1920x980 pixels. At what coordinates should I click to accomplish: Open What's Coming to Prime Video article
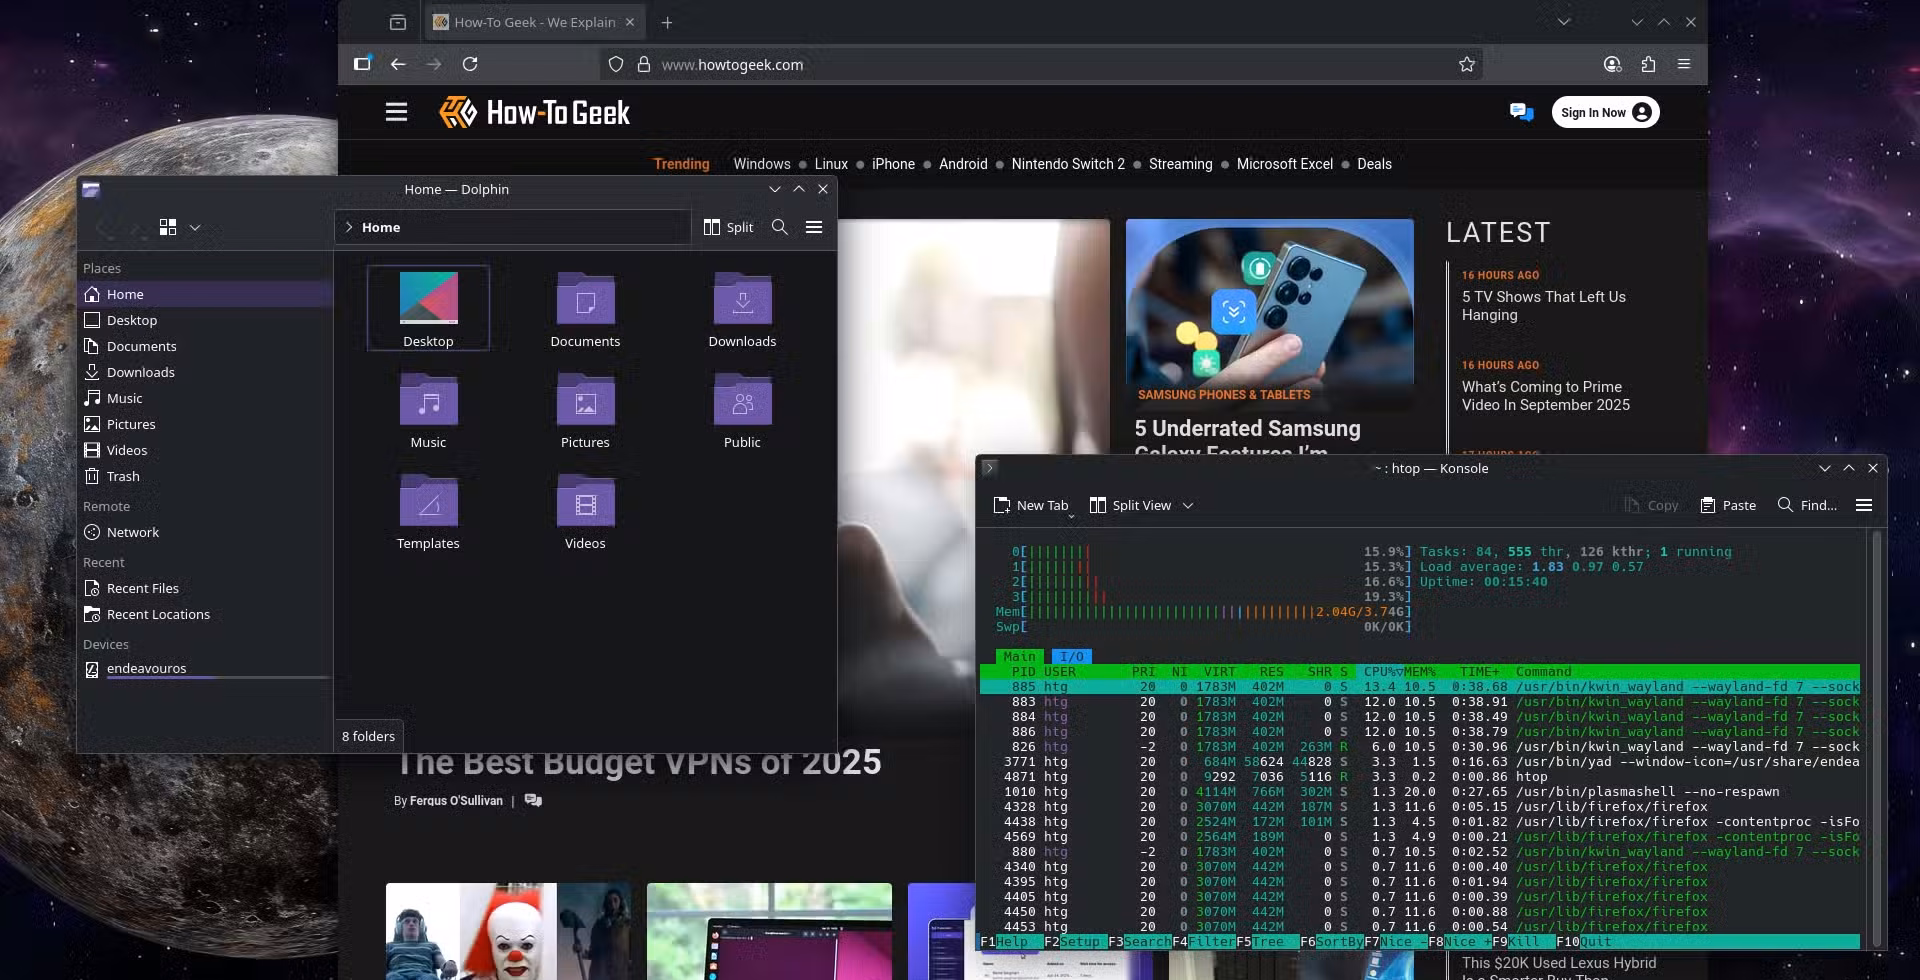tap(1545, 396)
